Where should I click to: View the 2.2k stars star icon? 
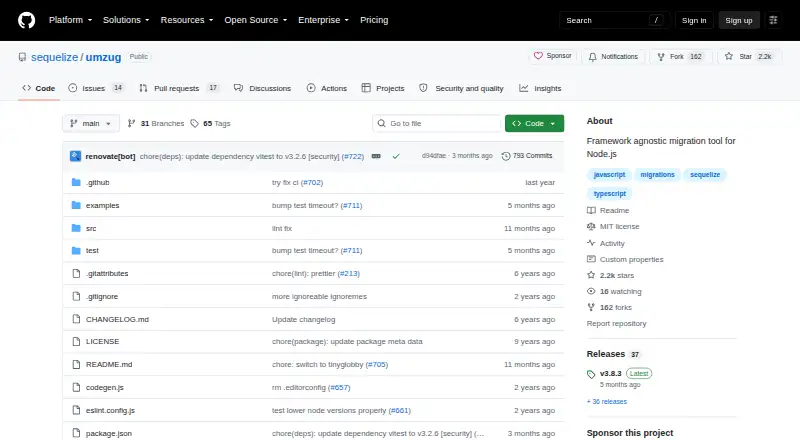click(591, 275)
